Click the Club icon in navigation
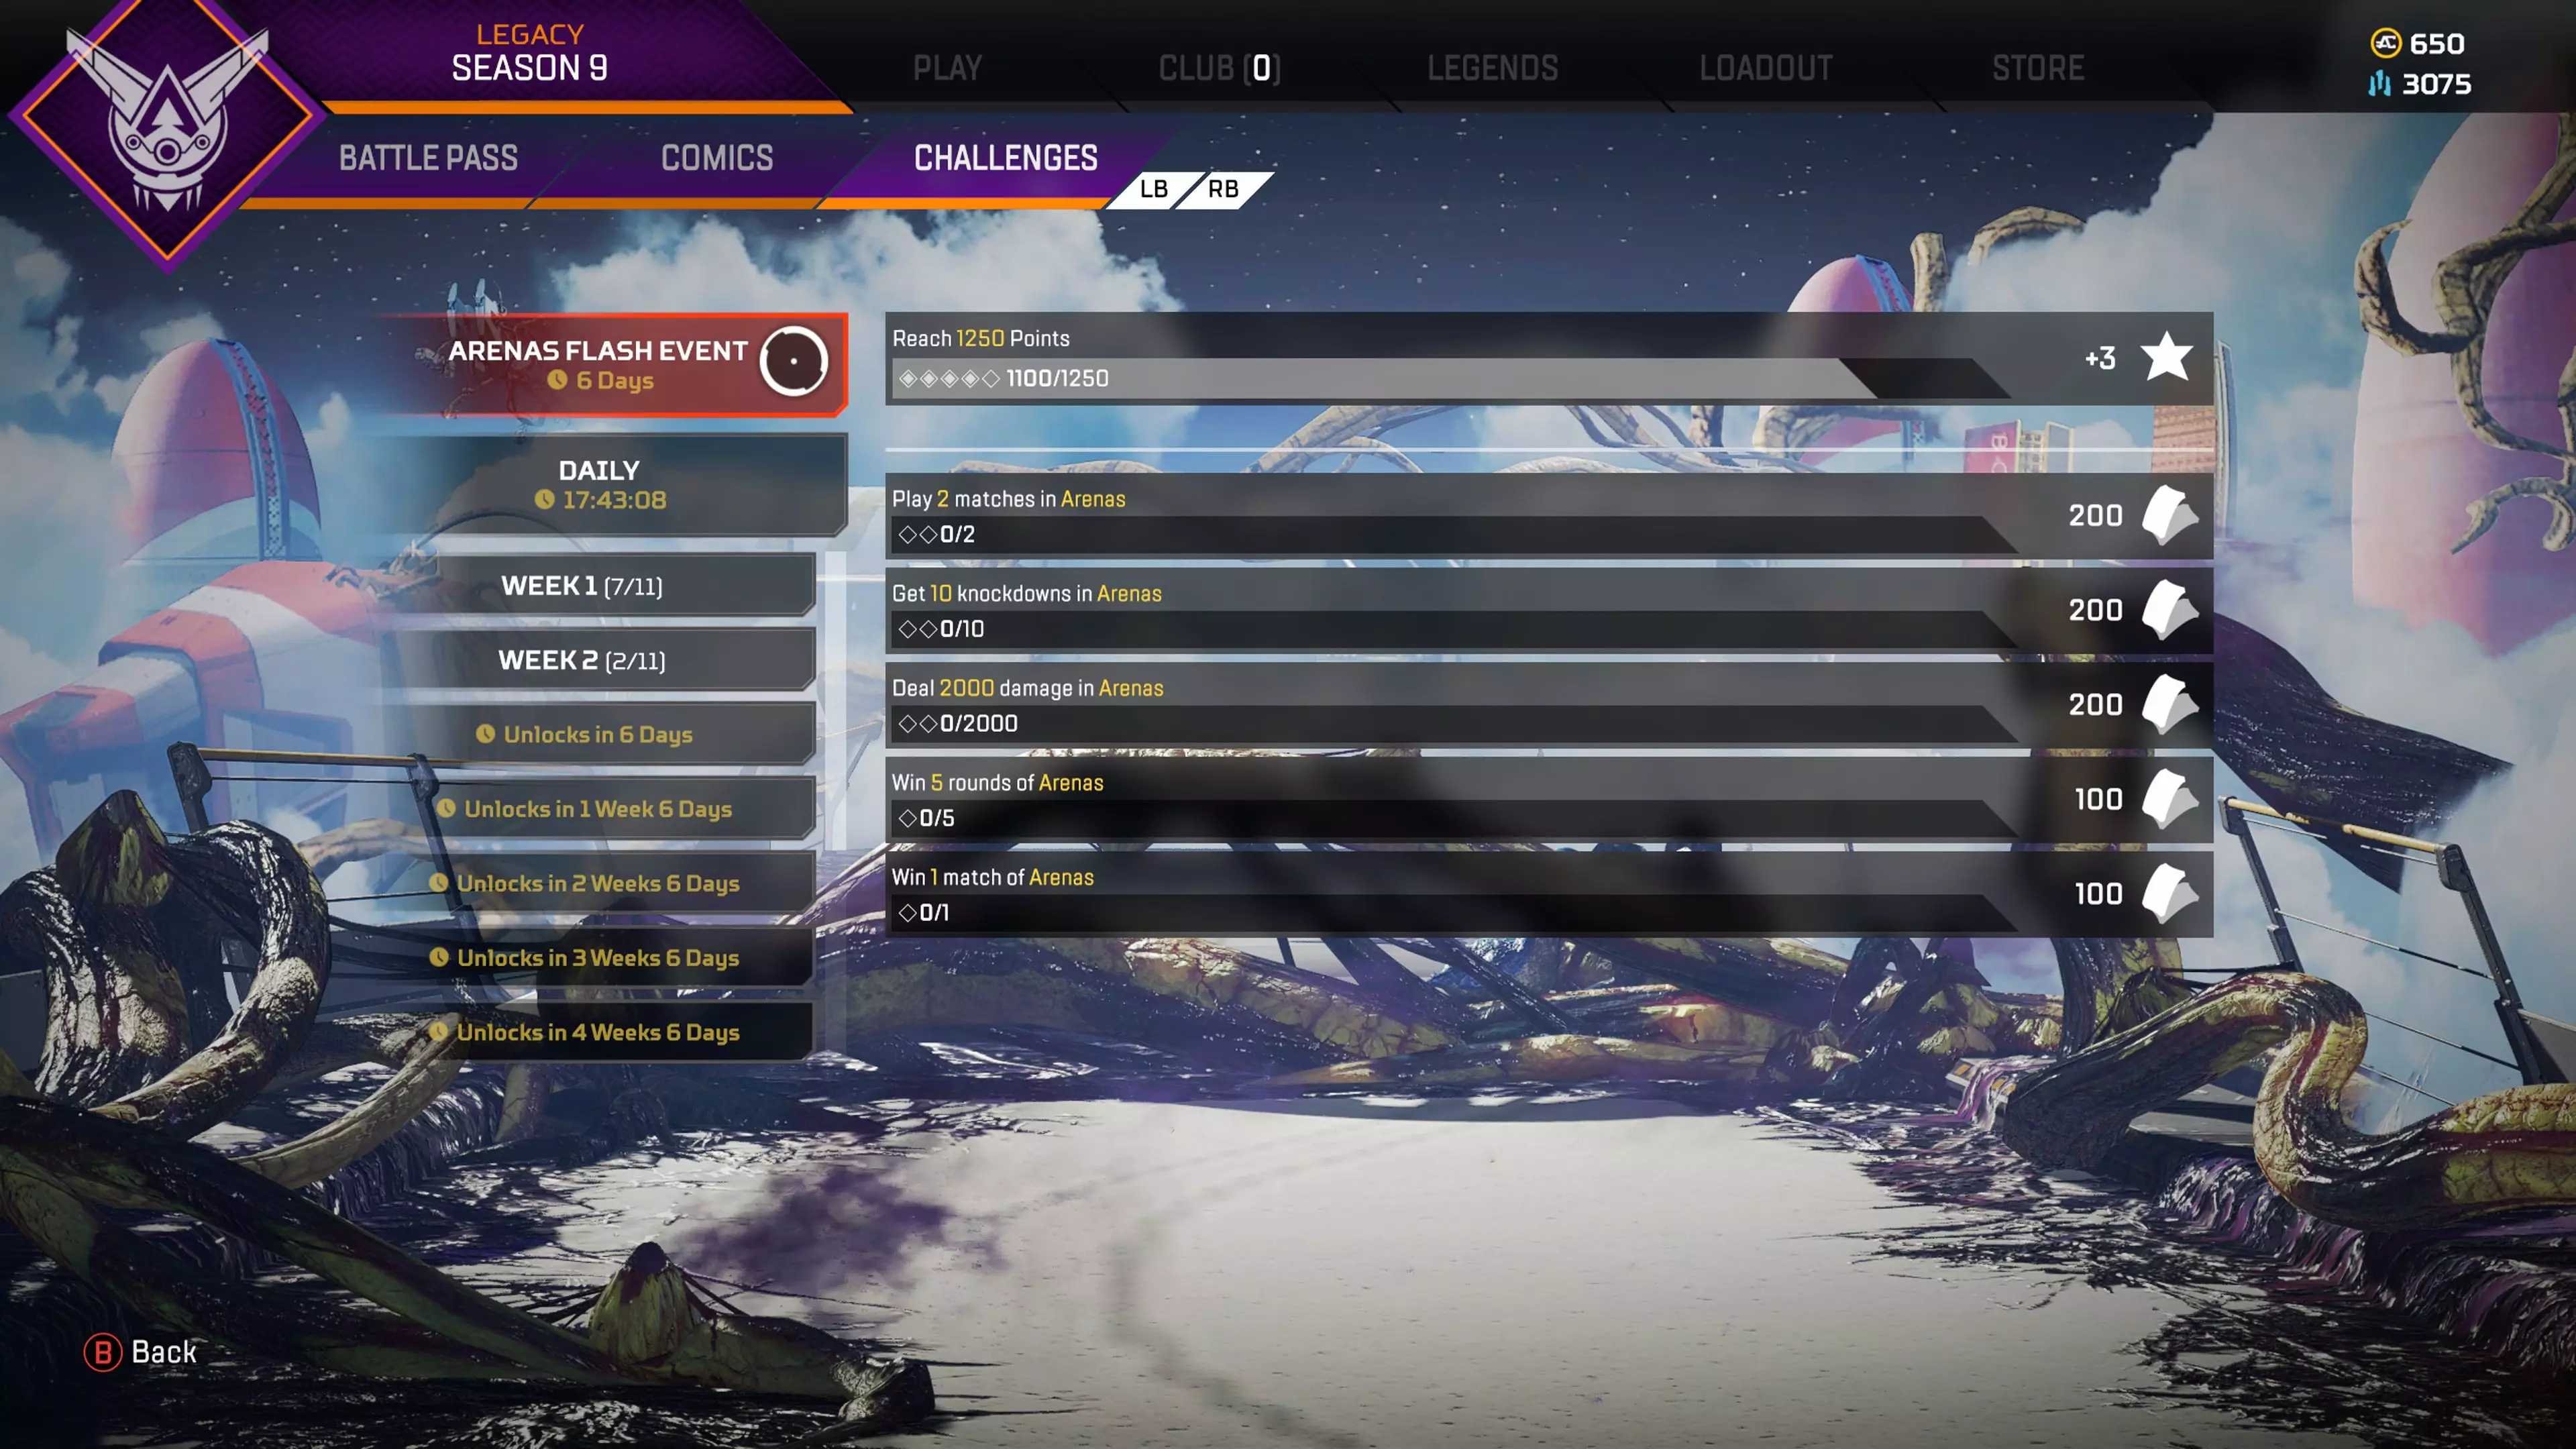Screen dimensions: 2576x1449 pos(1221,67)
